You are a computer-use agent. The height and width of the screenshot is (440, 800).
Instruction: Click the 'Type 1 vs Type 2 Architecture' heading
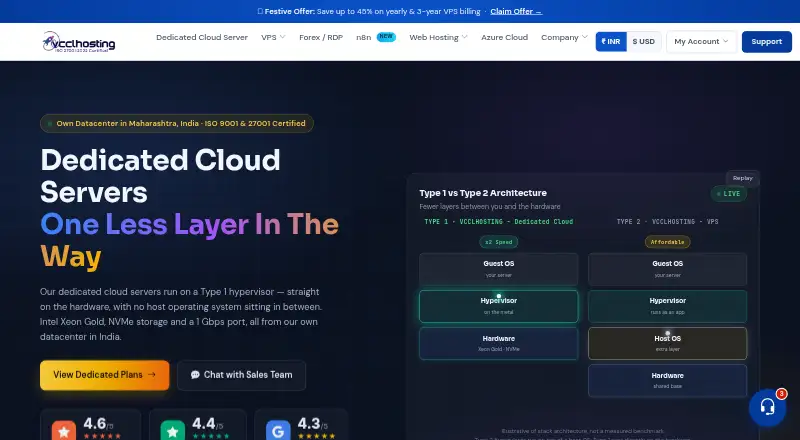pyautogui.click(x=483, y=193)
